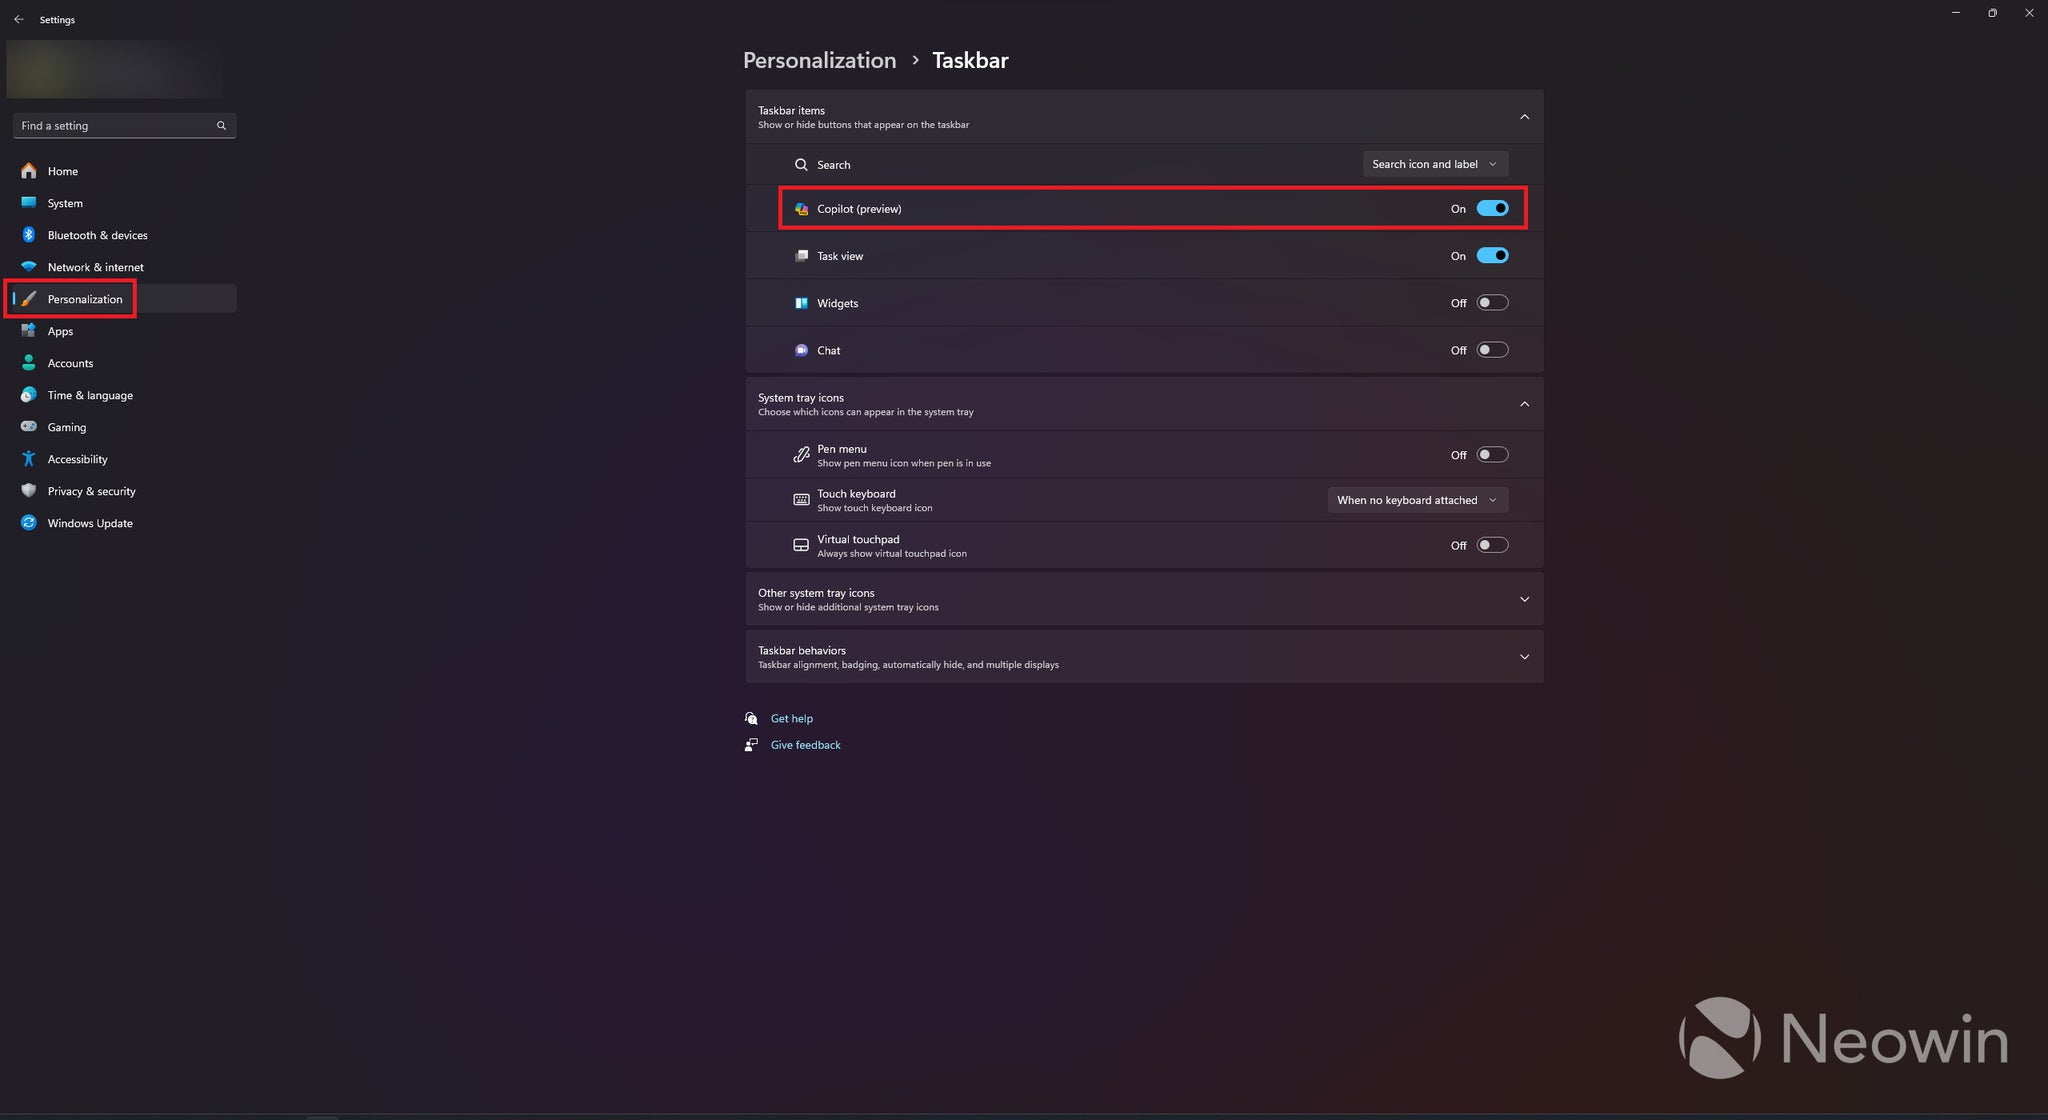Click the Copilot (preview) icon
The width and height of the screenshot is (2048, 1120).
click(800, 208)
